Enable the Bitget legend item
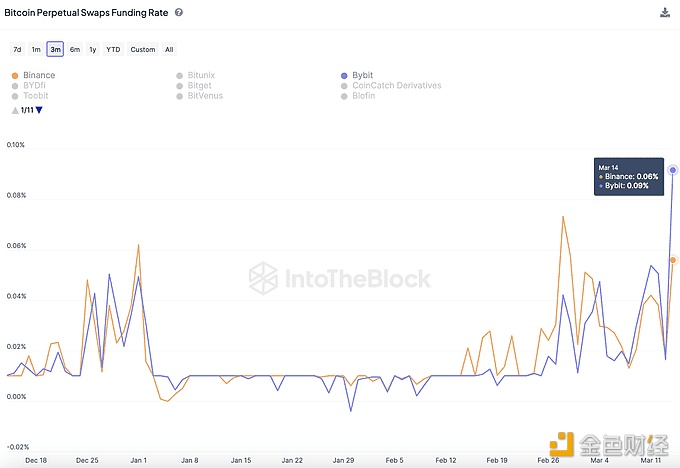This screenshot has height=468, width=680. tap(199, 86)
